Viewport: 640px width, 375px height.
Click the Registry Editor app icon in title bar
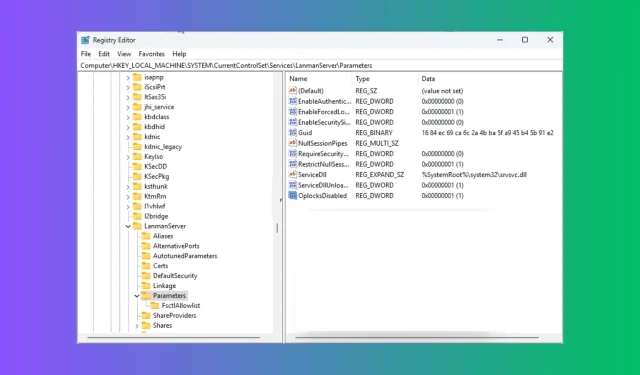click(85, 40)
